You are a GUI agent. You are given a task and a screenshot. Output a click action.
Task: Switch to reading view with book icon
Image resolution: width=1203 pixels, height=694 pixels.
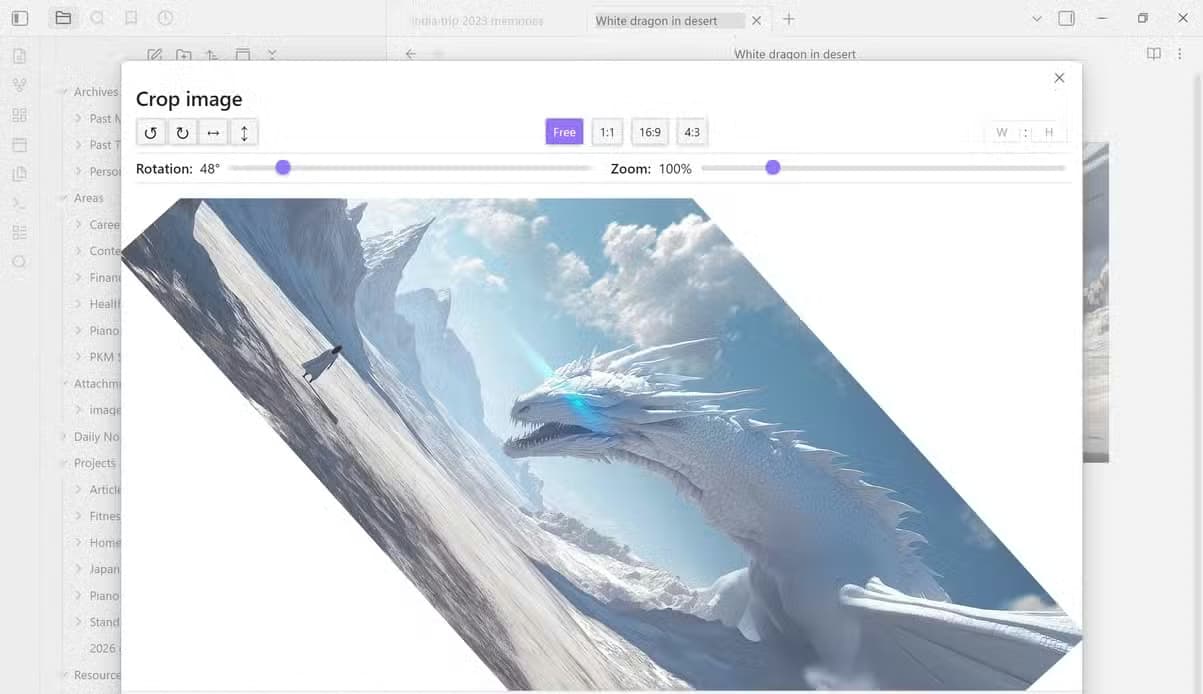pos(1154,54)
